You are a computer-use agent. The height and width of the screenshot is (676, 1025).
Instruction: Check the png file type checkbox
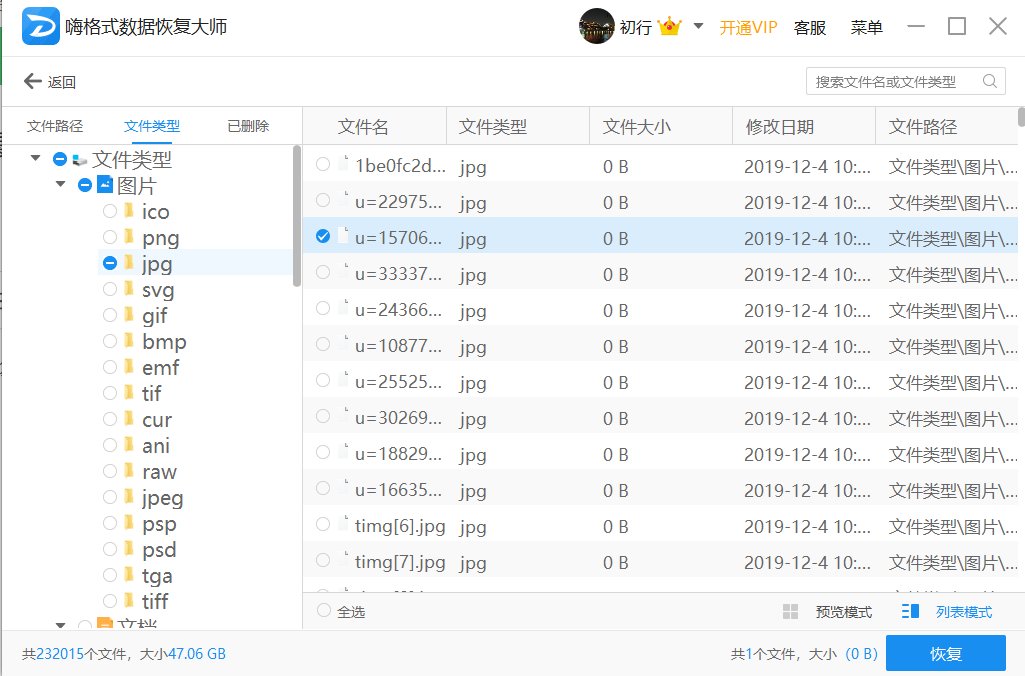coord(110,237)
